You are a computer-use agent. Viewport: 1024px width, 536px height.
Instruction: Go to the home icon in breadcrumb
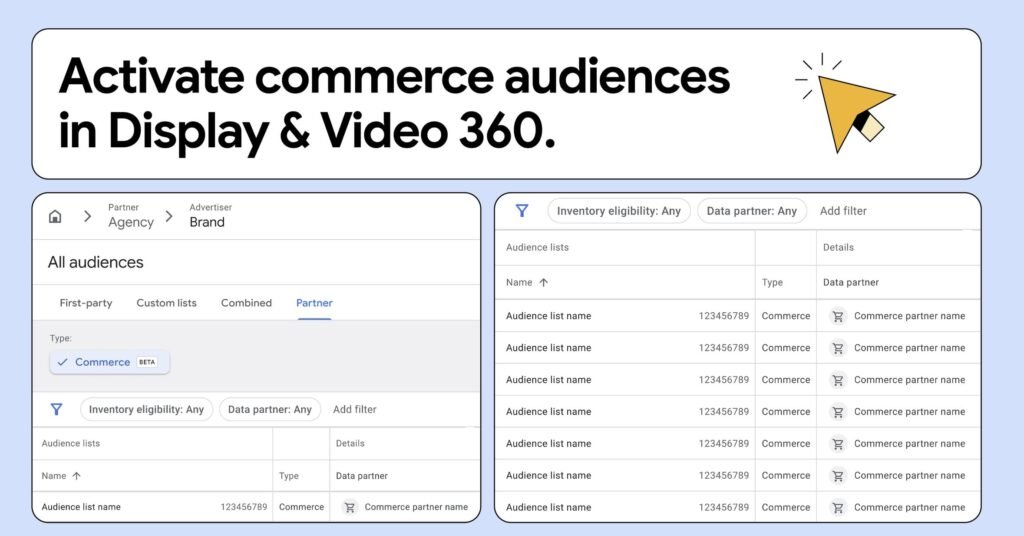[x=56, y=216]
